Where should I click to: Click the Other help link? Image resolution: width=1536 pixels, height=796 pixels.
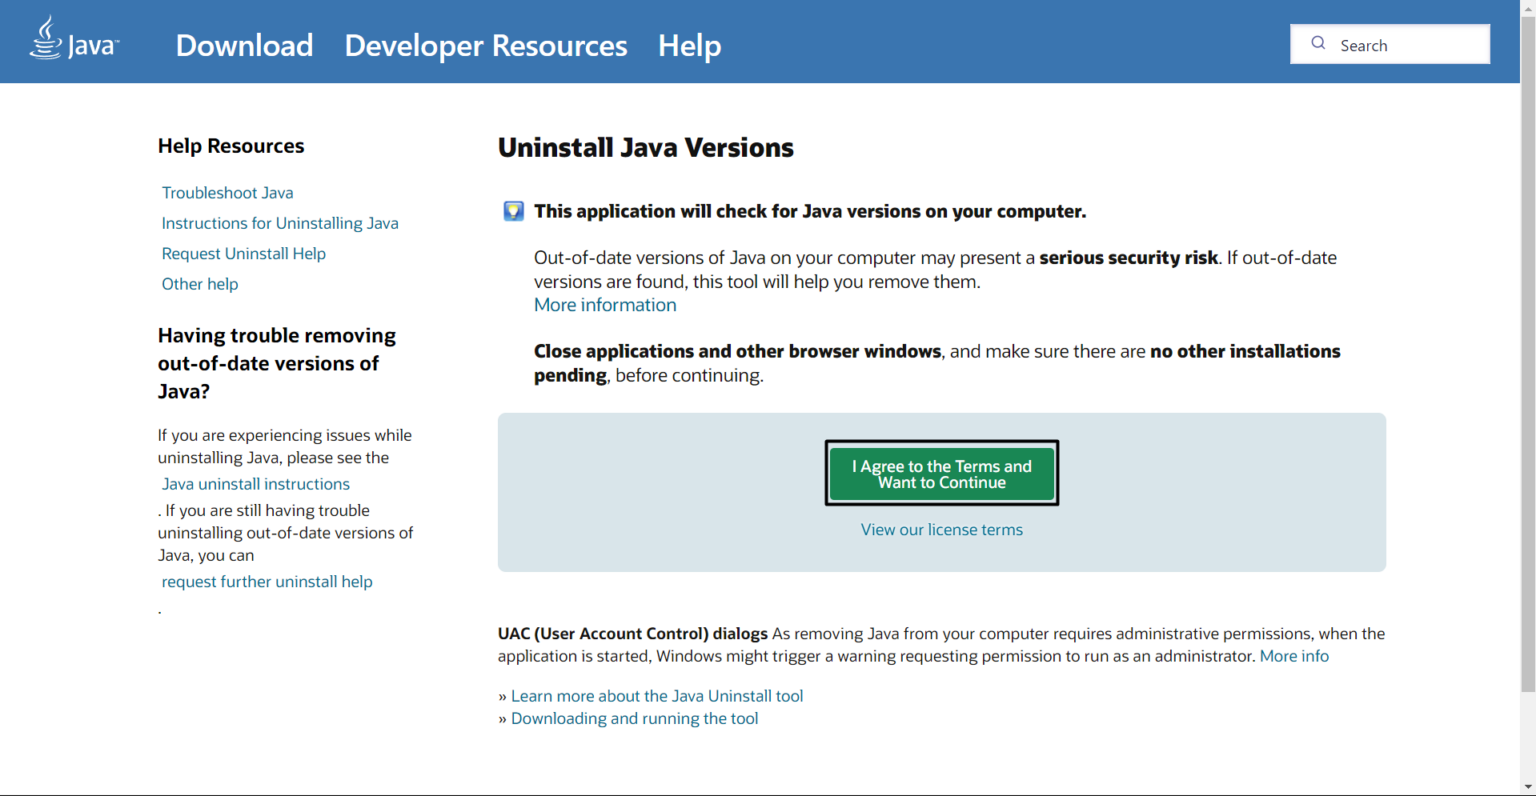199,283
